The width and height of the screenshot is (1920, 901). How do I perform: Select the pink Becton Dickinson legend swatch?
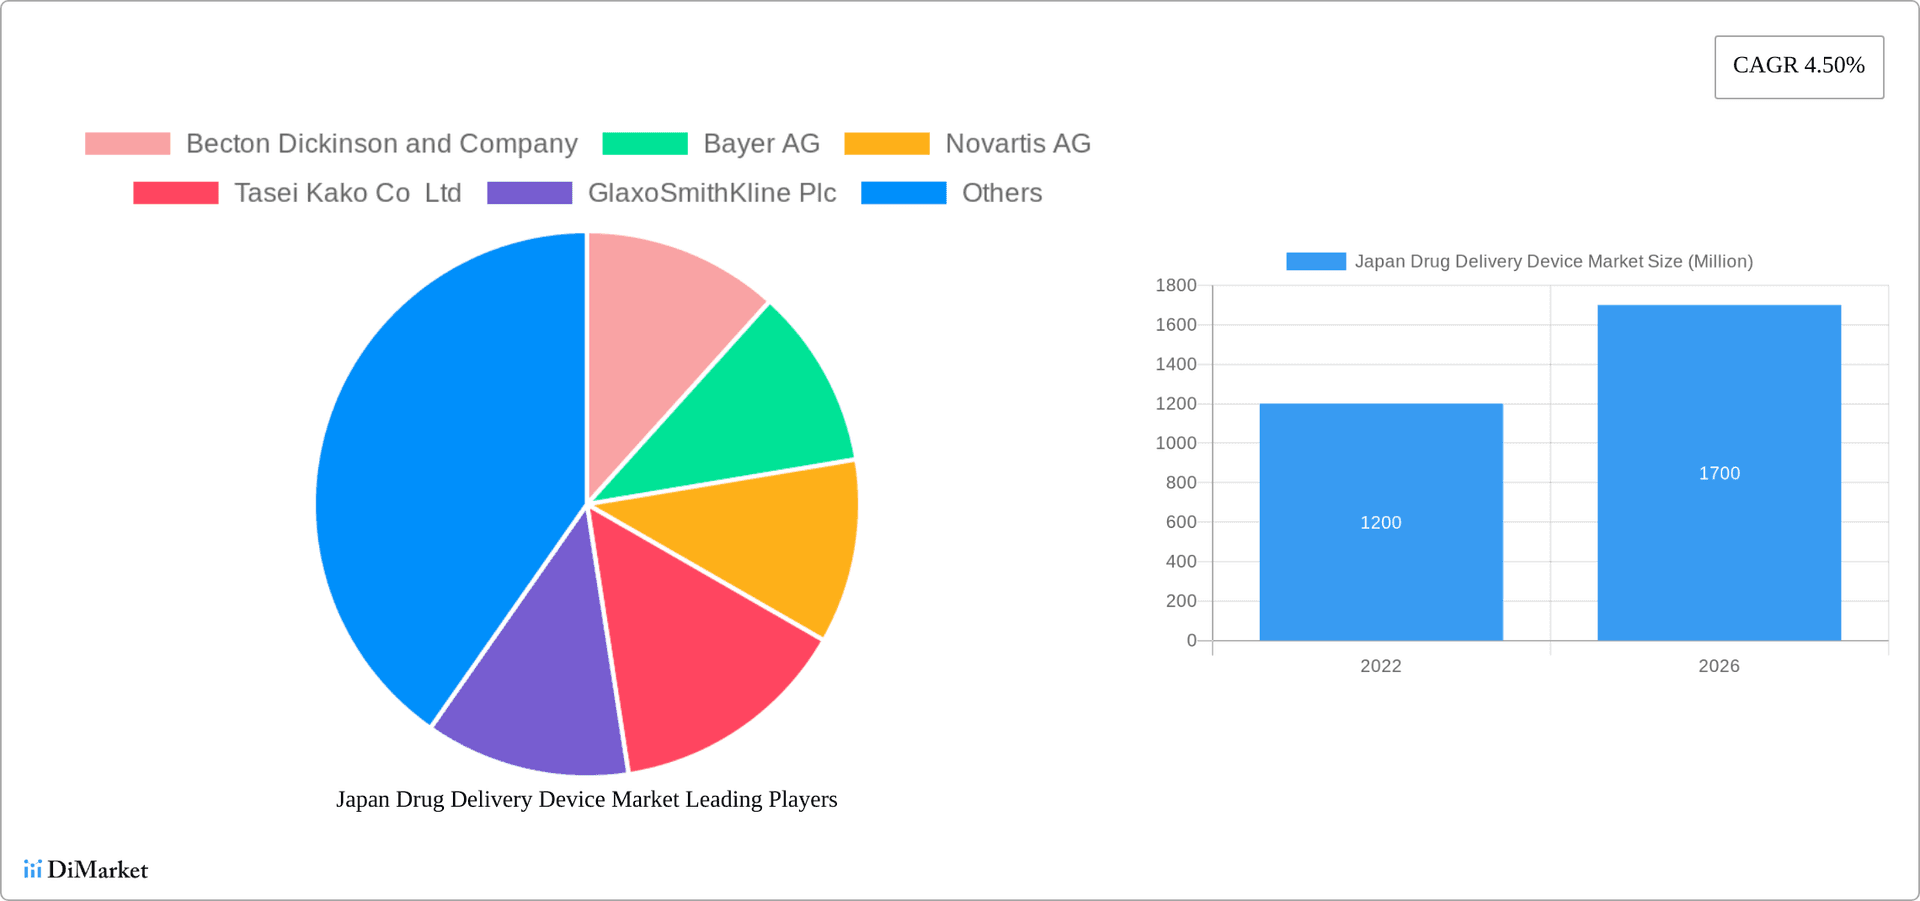point(127,143)
